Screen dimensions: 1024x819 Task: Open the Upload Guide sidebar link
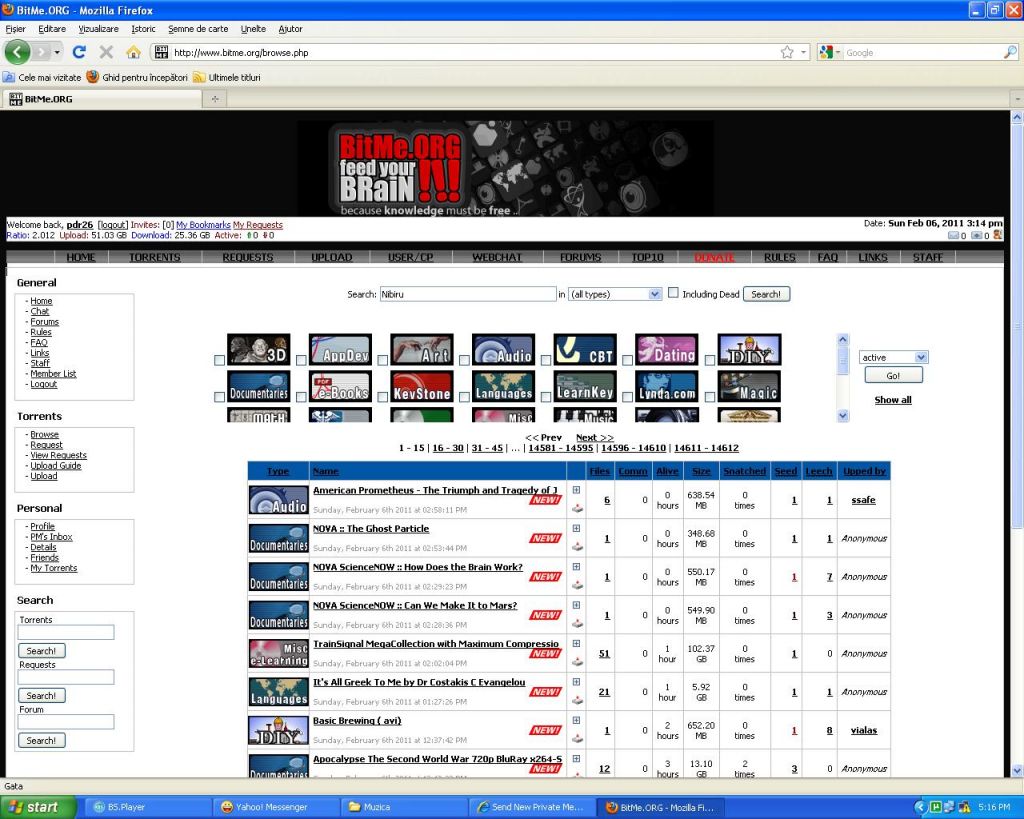(56, 466)
